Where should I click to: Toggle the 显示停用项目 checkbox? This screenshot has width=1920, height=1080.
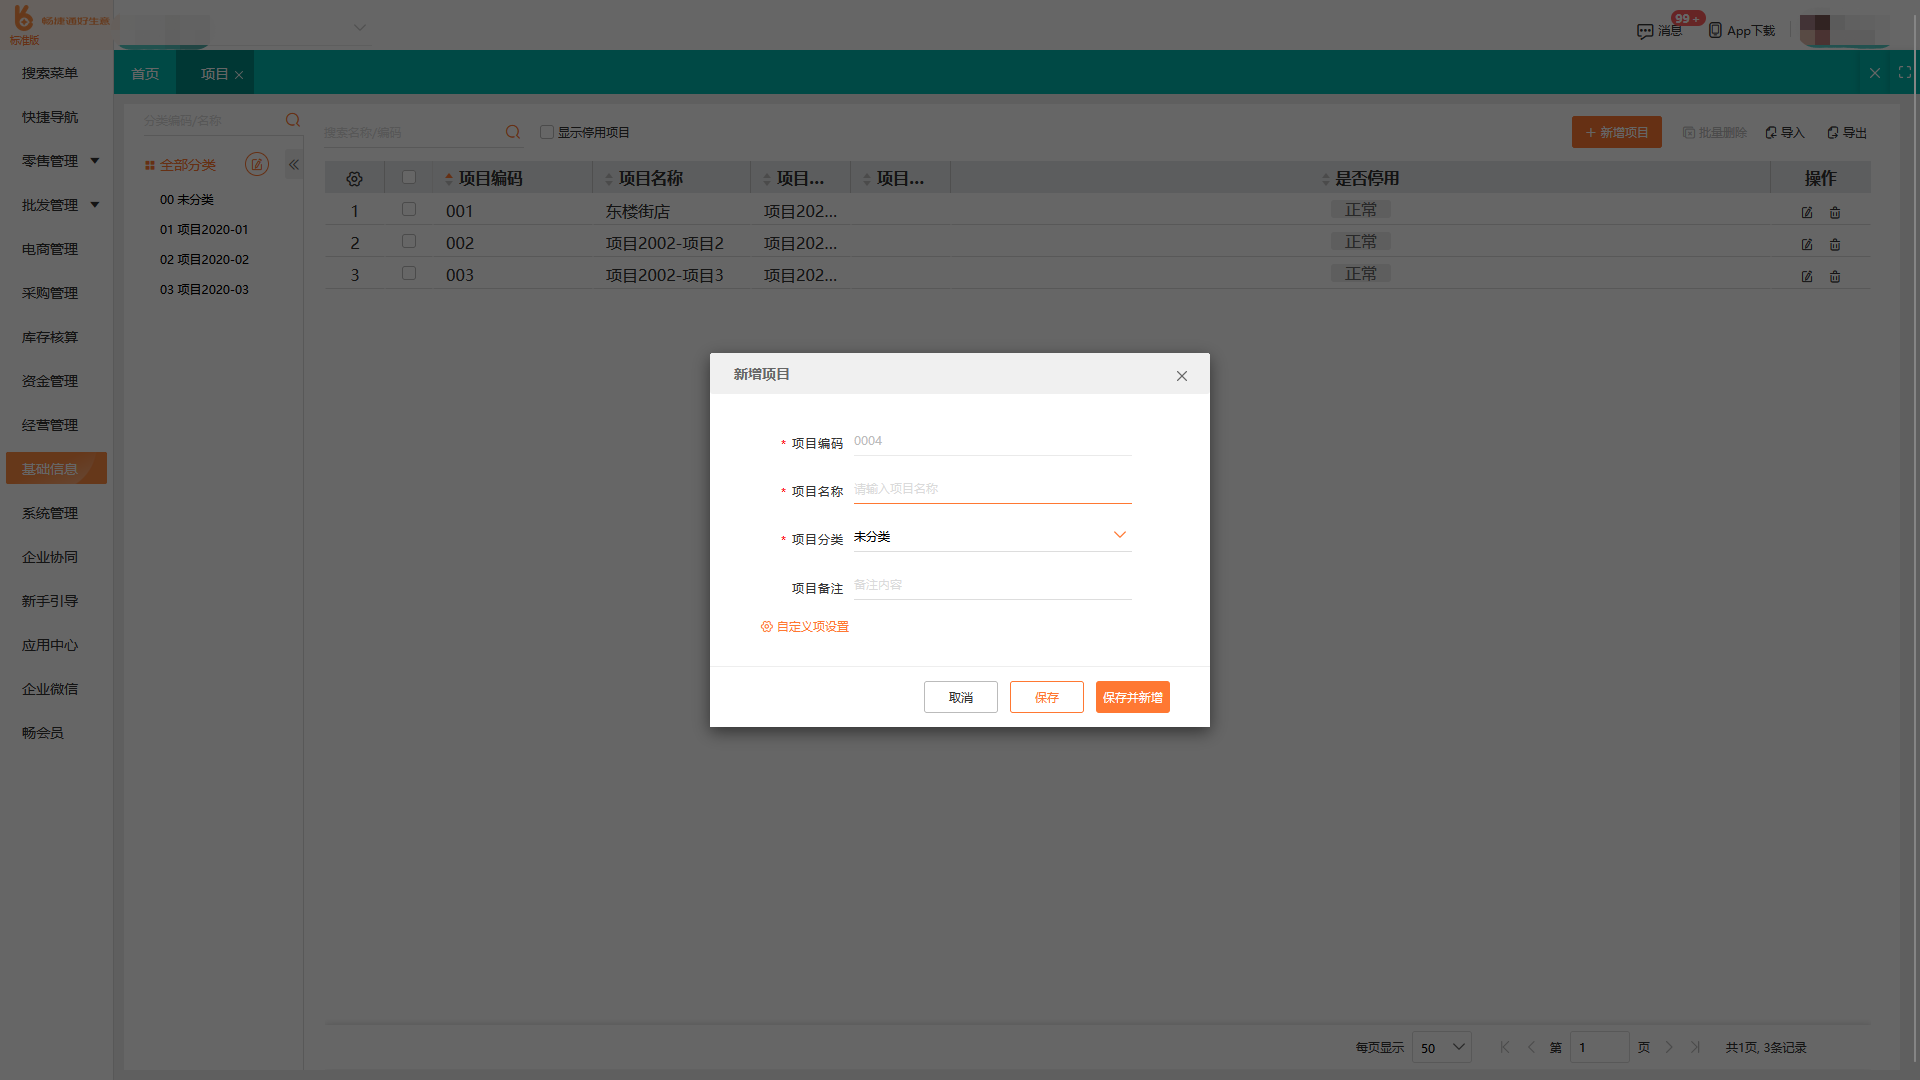pyautogui.click(x=546, y=131)
